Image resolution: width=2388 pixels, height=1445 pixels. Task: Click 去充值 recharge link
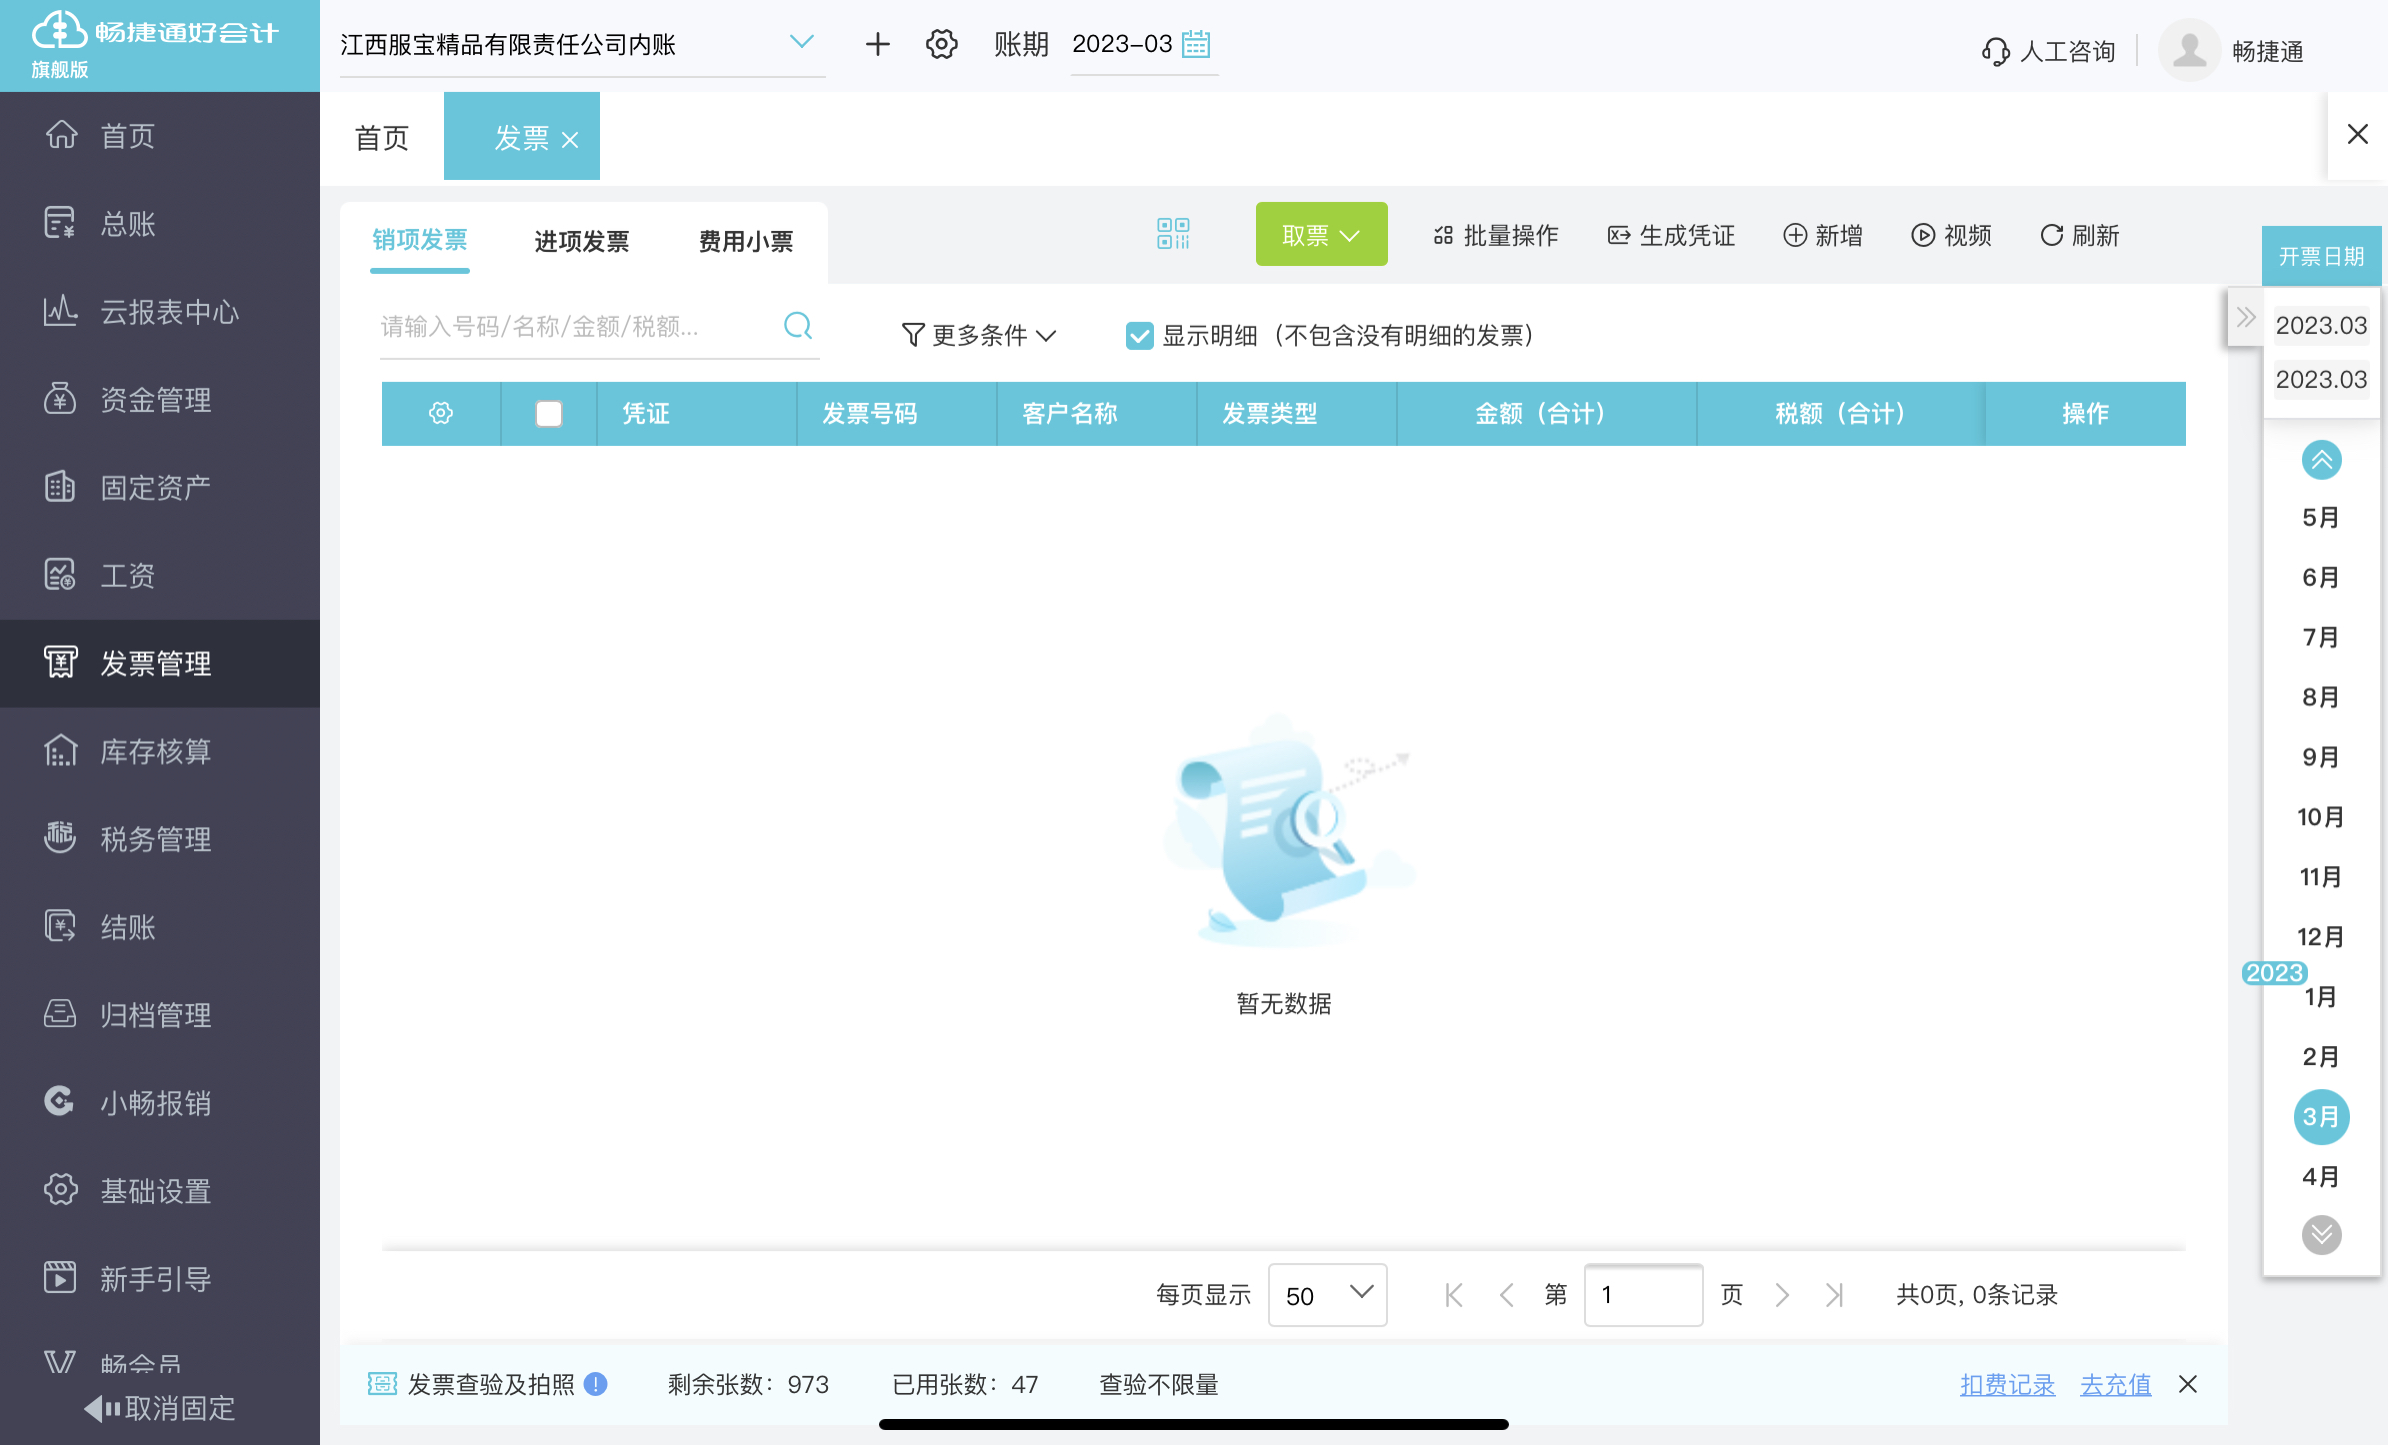click(x=2115, y=1384)
